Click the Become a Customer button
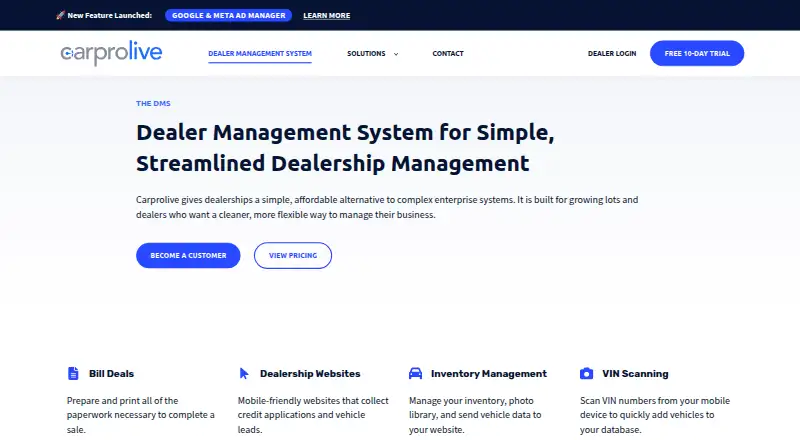800x440 pixels. click(x=188, y=255)
